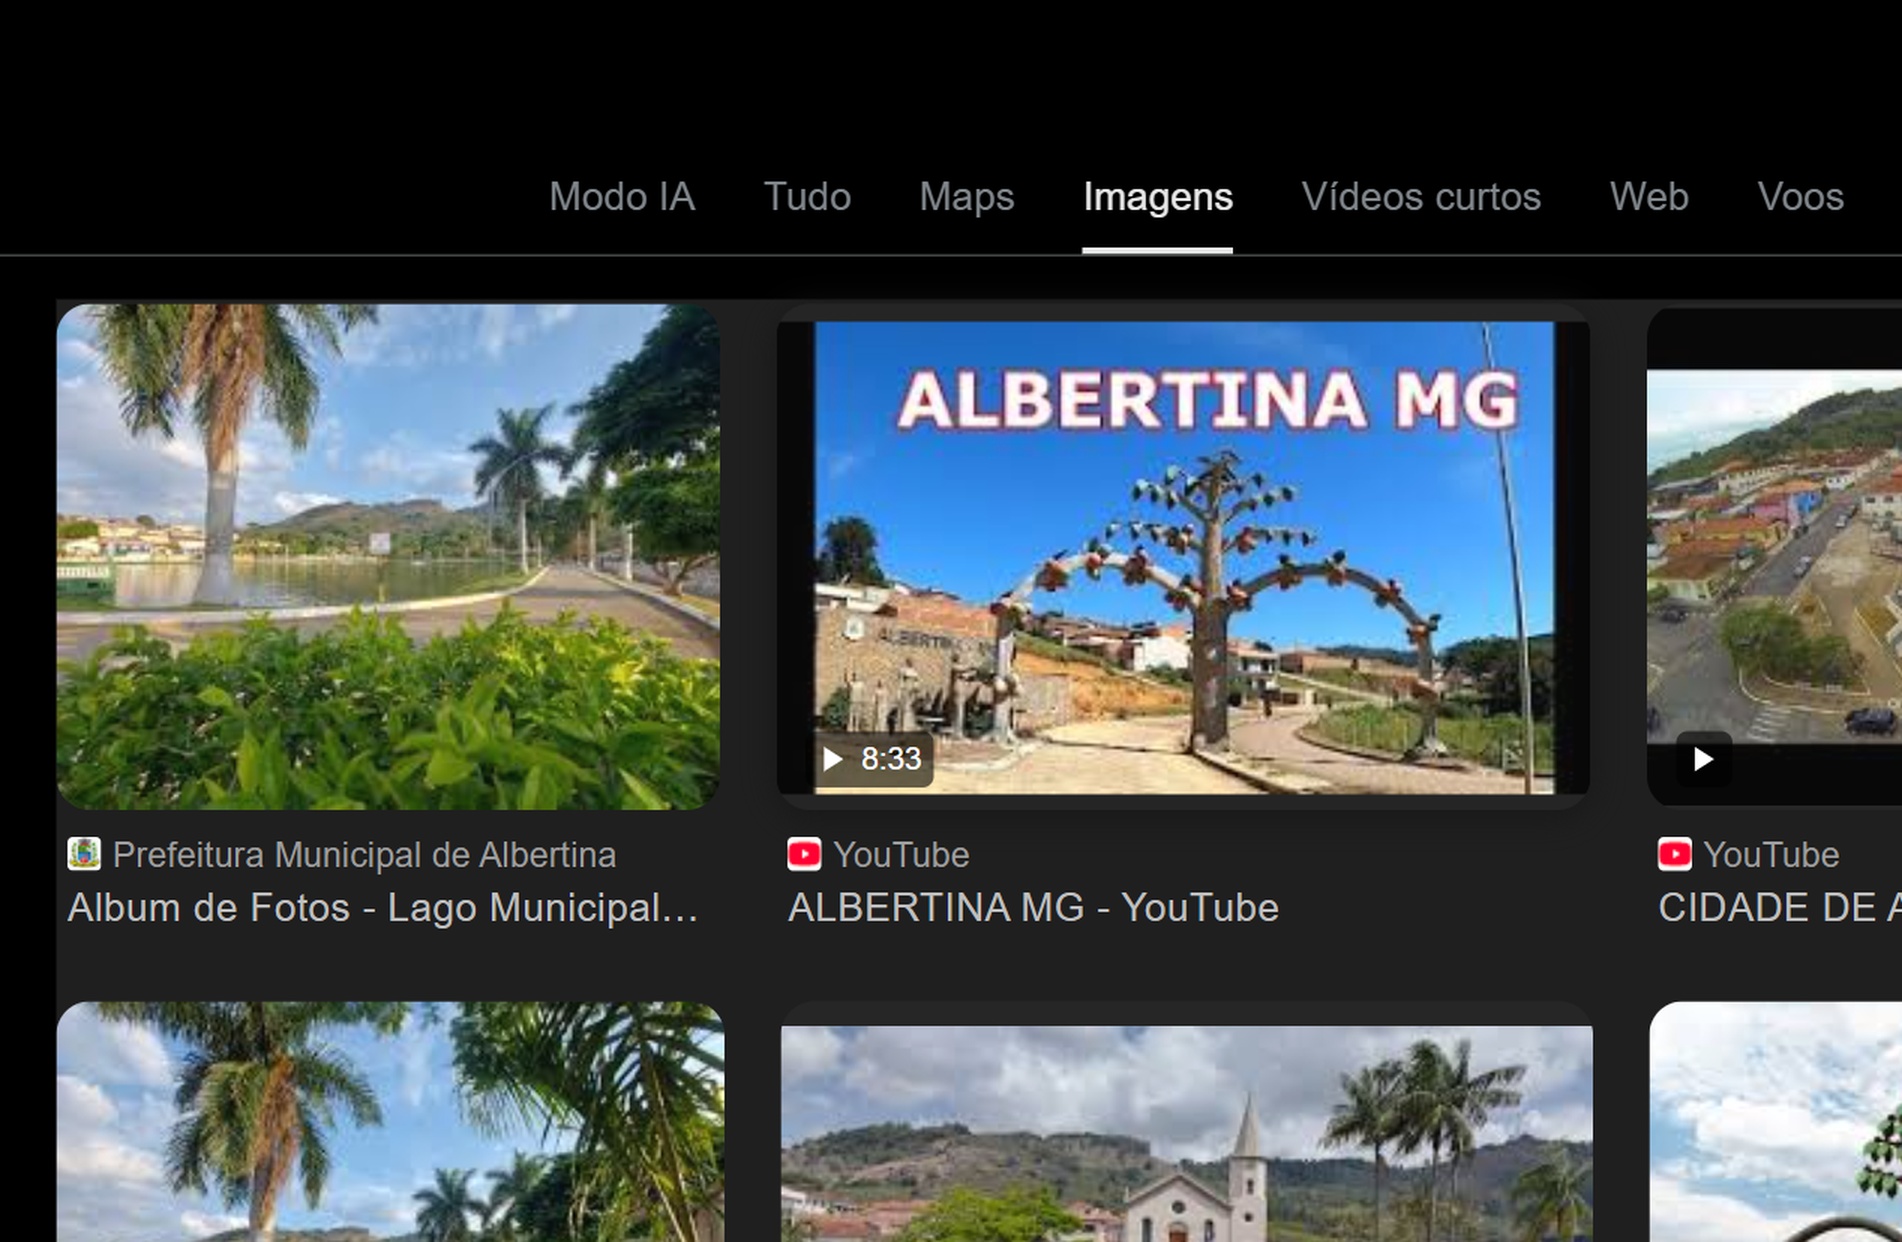Open the Web results page
Image resolution: width=1902 pixels, height=1242 pixels.
click(1648, 197)
